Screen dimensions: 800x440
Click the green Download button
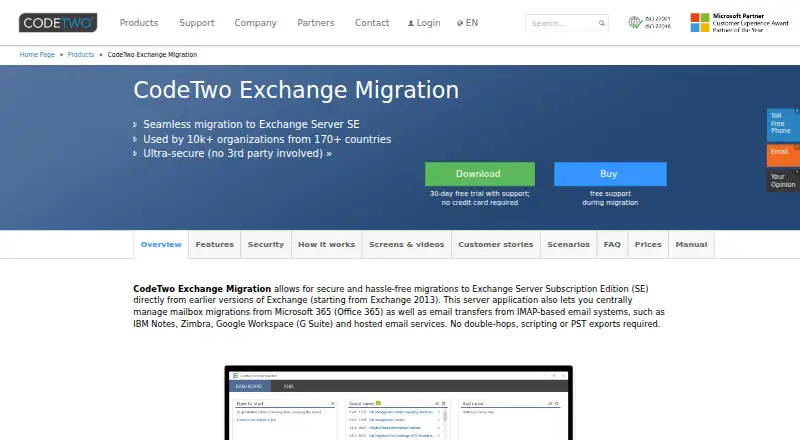point(480,174)
